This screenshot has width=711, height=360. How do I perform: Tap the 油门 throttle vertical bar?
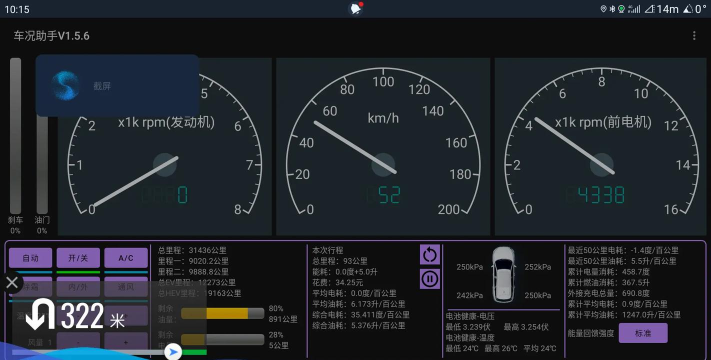(42, 163)
